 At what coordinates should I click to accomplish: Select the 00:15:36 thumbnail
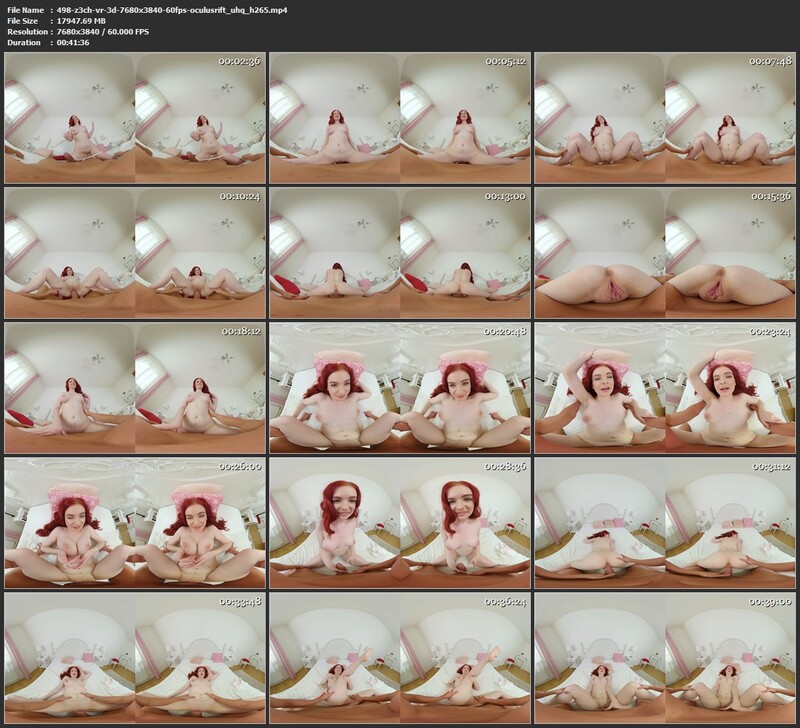pos(665,252)
